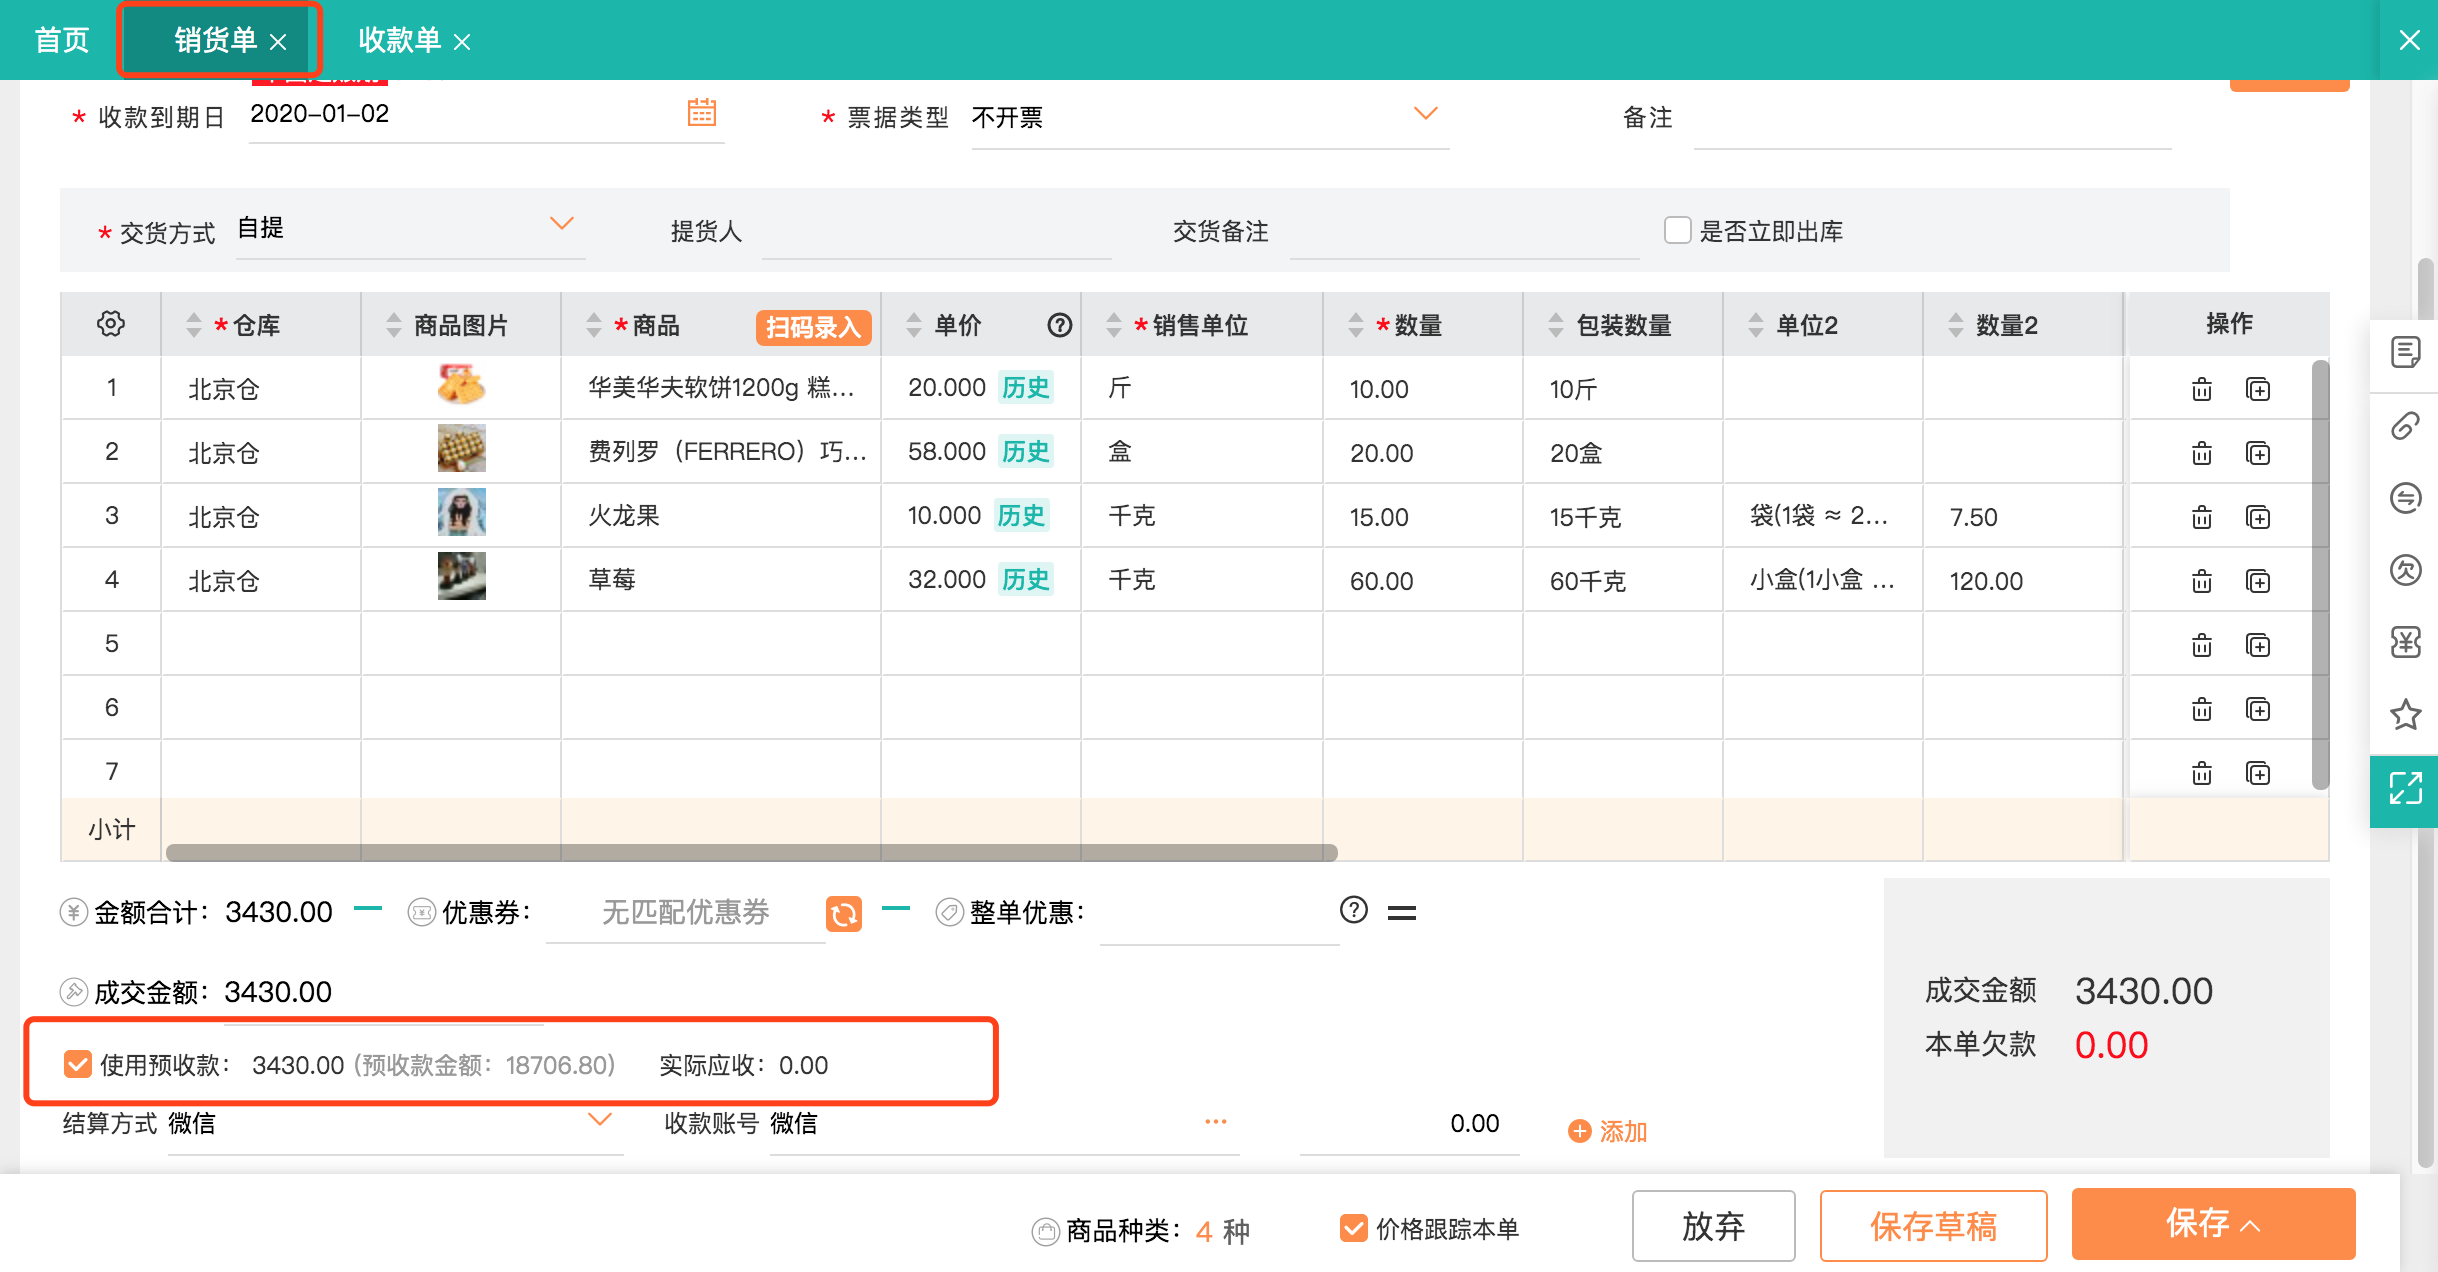The height and width of the screenshot is (1272, 2438).
Task: Click the settings gear icon in table header
Action: click(111, 324)
